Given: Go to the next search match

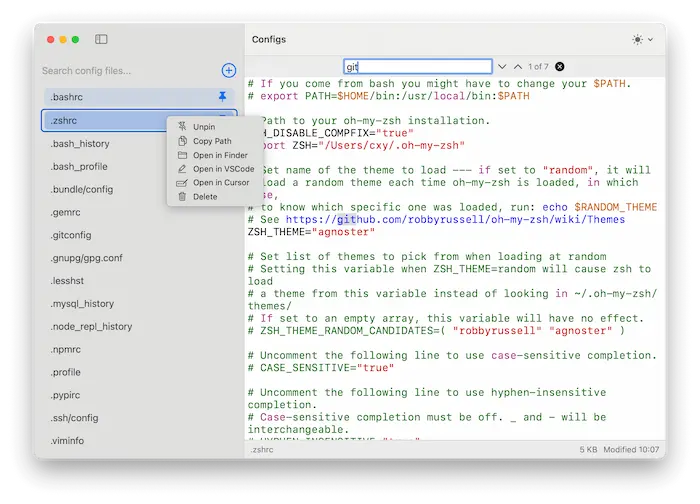Looking at the screenshot, I should (x=502, y=66).
